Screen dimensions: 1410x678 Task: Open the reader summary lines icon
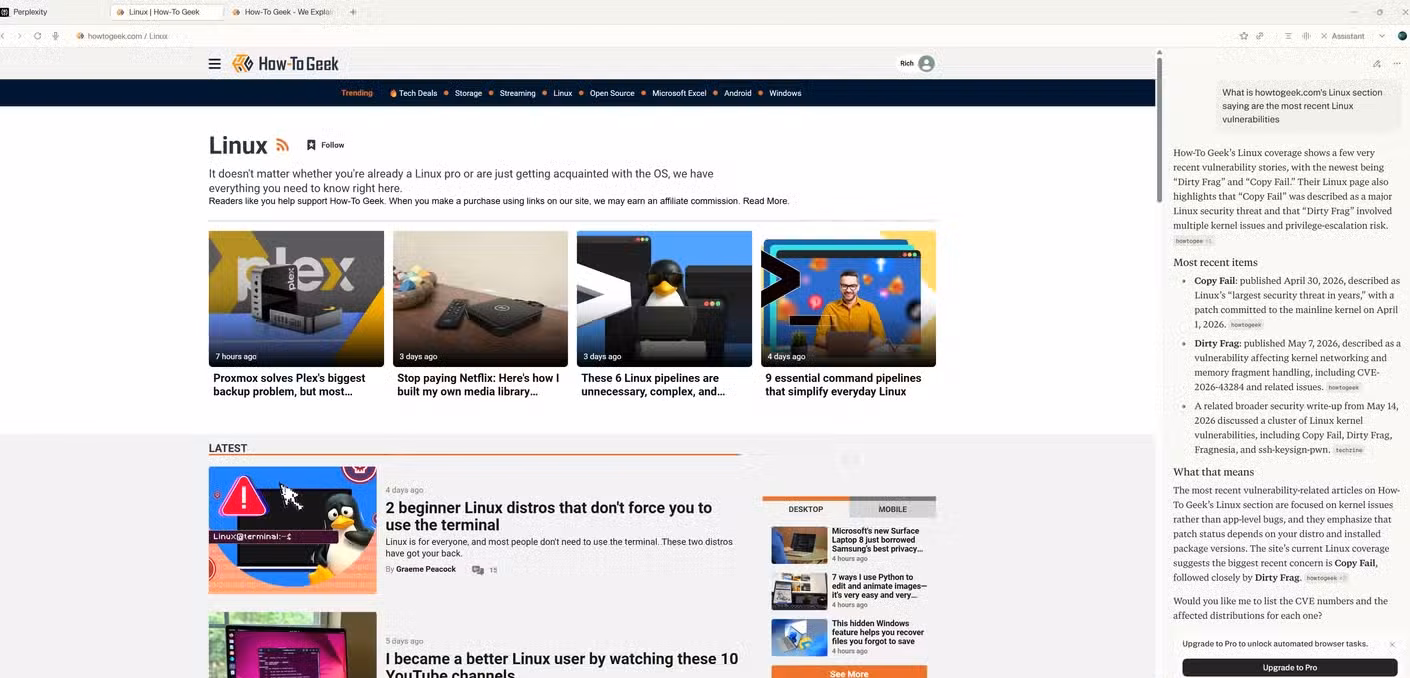(x=1288, y=36)
